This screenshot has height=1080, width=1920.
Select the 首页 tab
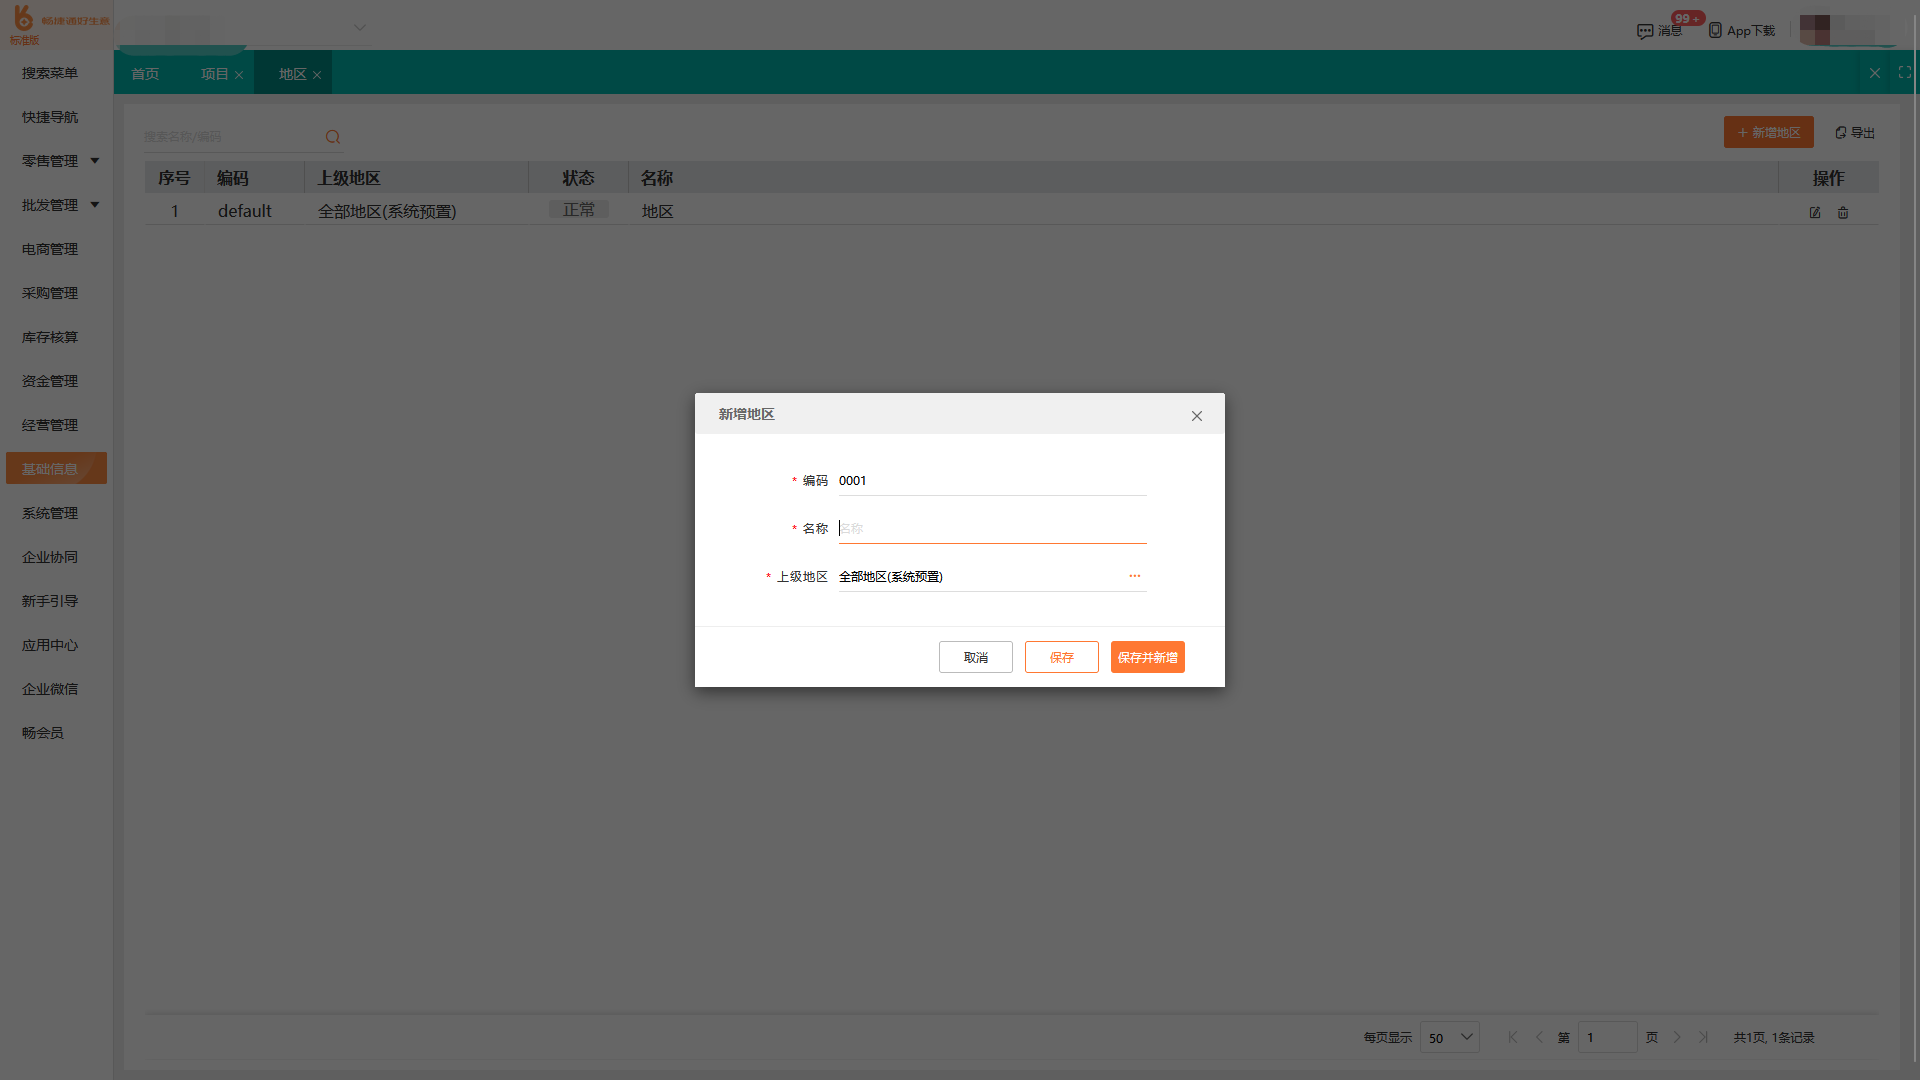tap(145, 74)
